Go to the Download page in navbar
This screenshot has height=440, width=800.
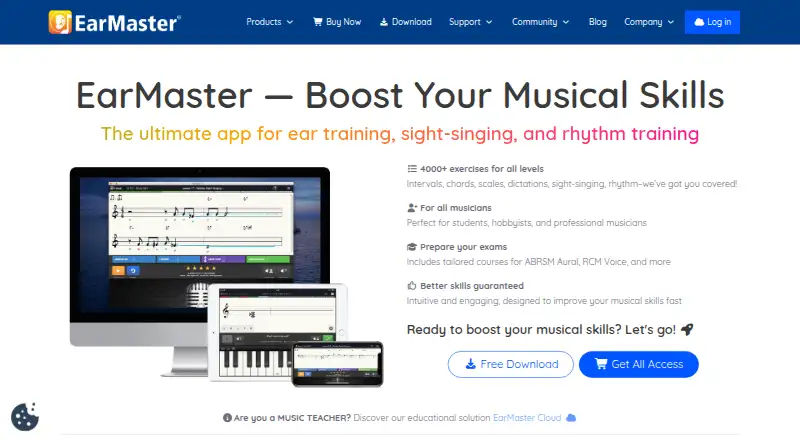pyautogui.click(x=406, y=22)
